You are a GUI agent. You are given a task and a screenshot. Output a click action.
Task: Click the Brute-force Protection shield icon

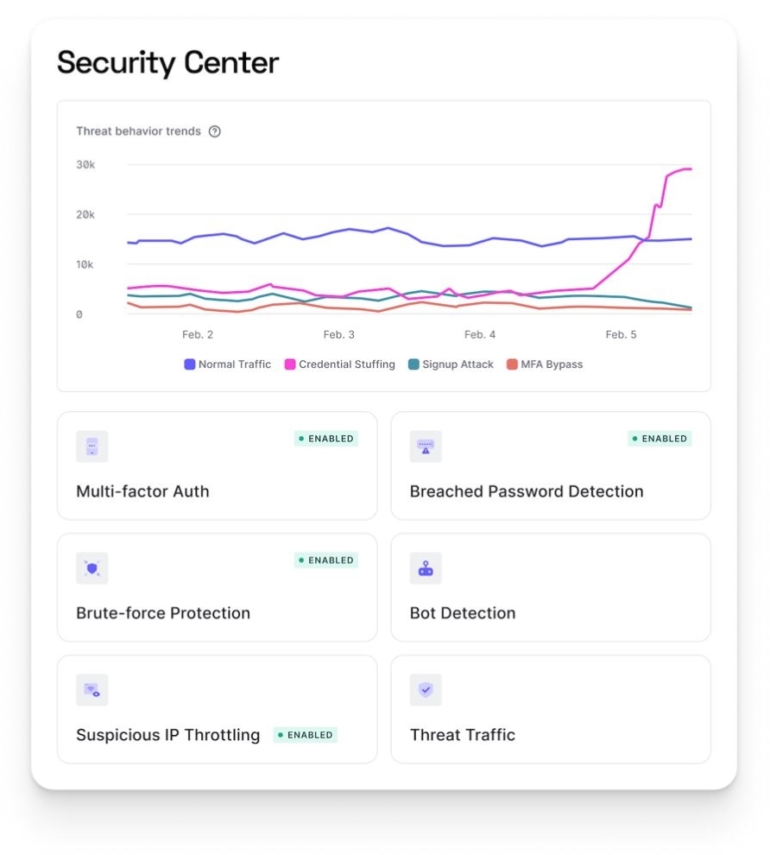click(92, 568)
